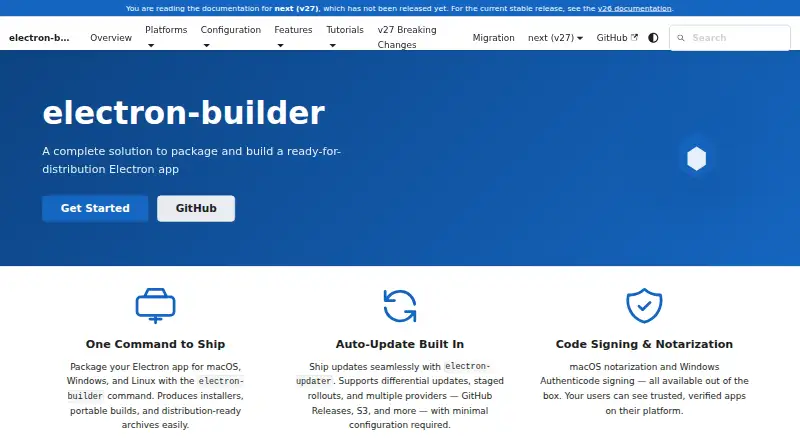Click the search magnifier icon

coord(681,38)
